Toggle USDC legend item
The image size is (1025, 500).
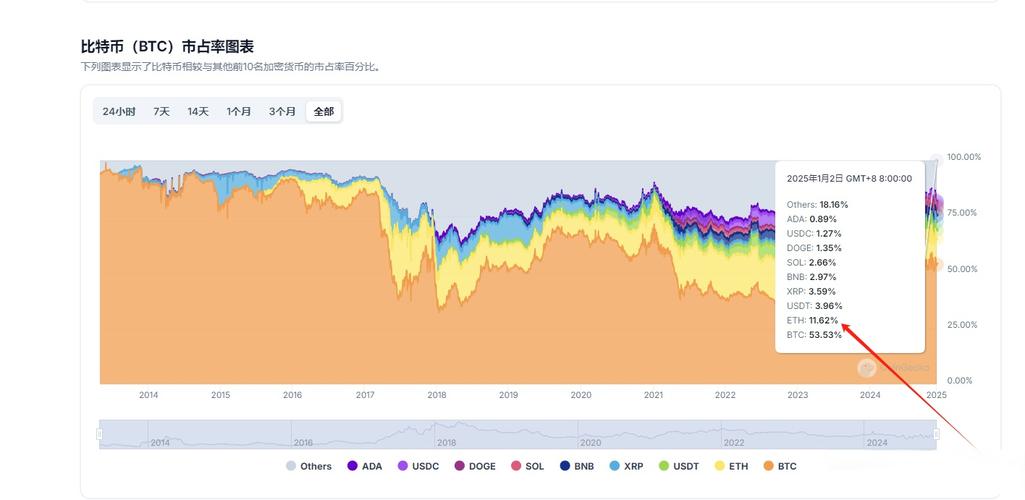click(419, 466)
